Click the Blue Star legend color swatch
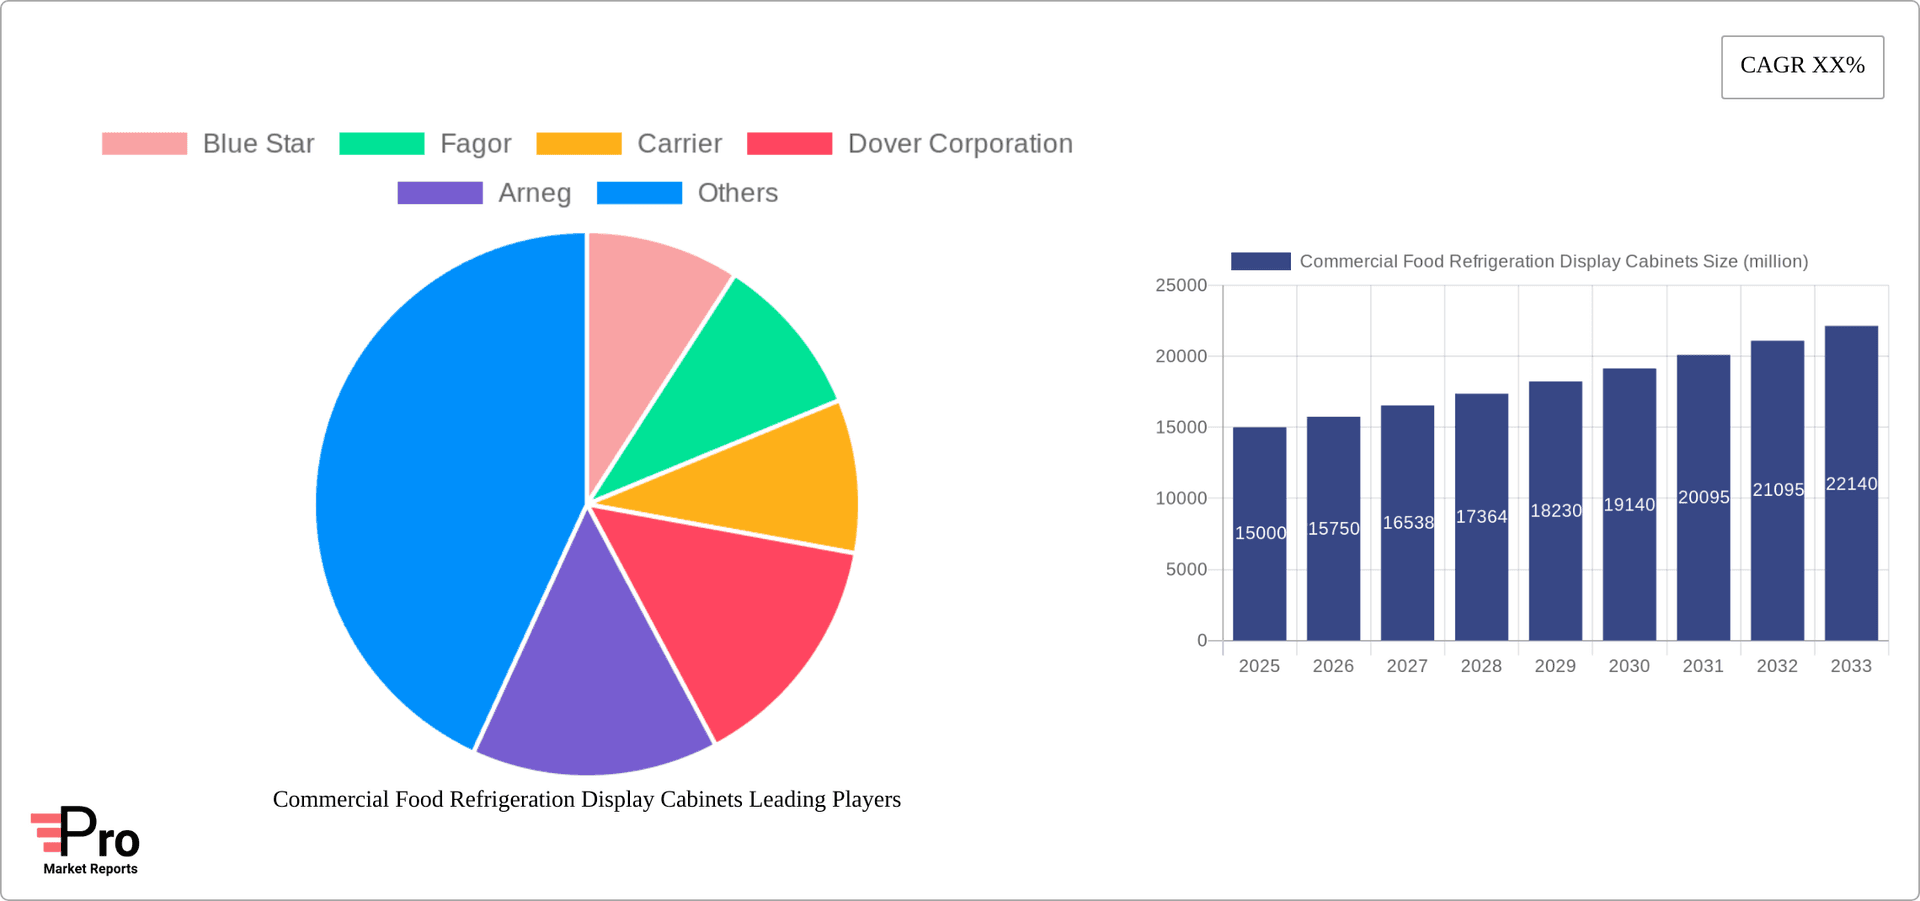Image resolution: width=1920 pixels, height=901 pixels. click(144, 143)
